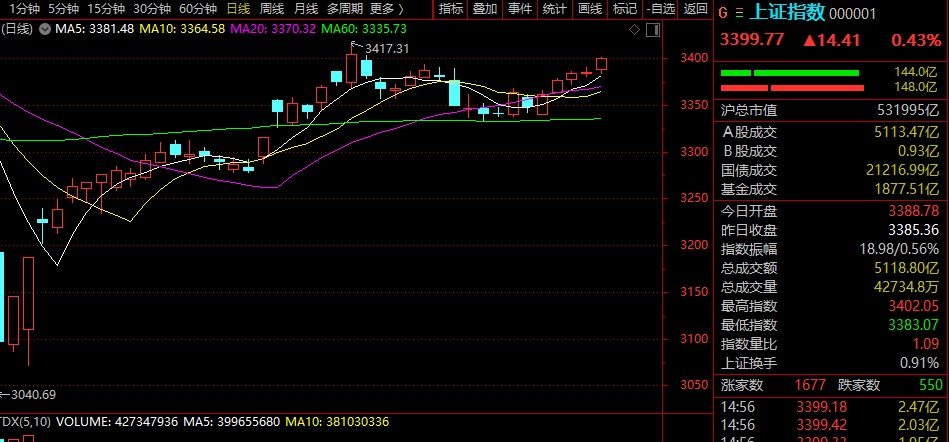Expand the 日线 indicator settings dropdown arrow
949x442 pixels.
(x=44, y=29)
